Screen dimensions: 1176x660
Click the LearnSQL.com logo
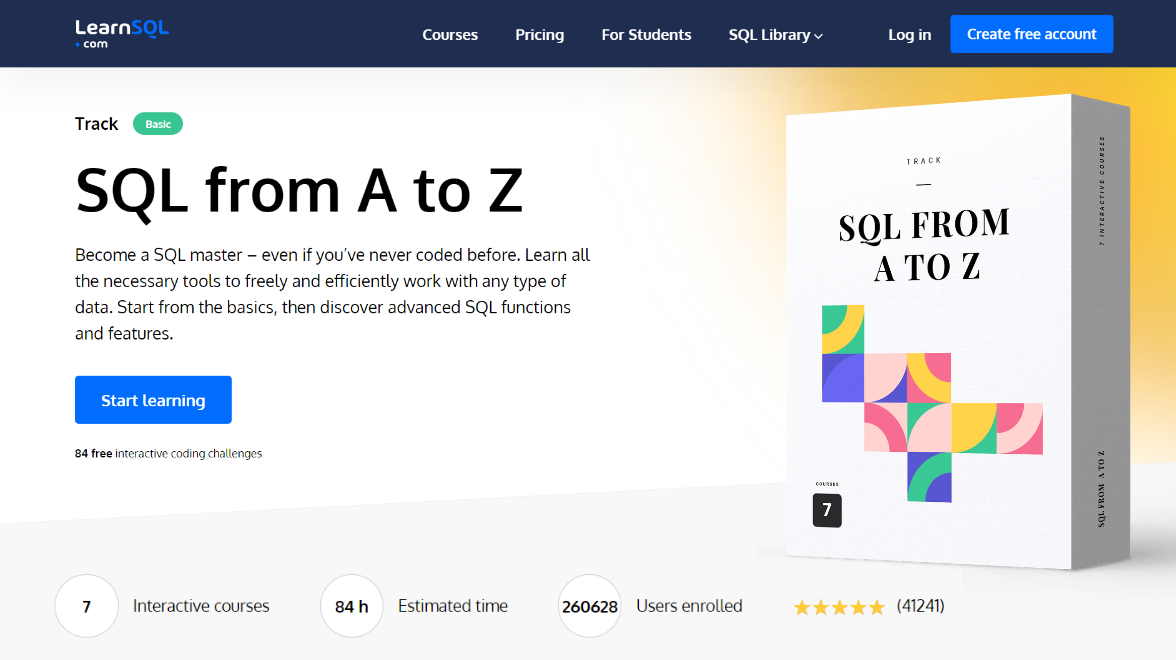[120, 32]
